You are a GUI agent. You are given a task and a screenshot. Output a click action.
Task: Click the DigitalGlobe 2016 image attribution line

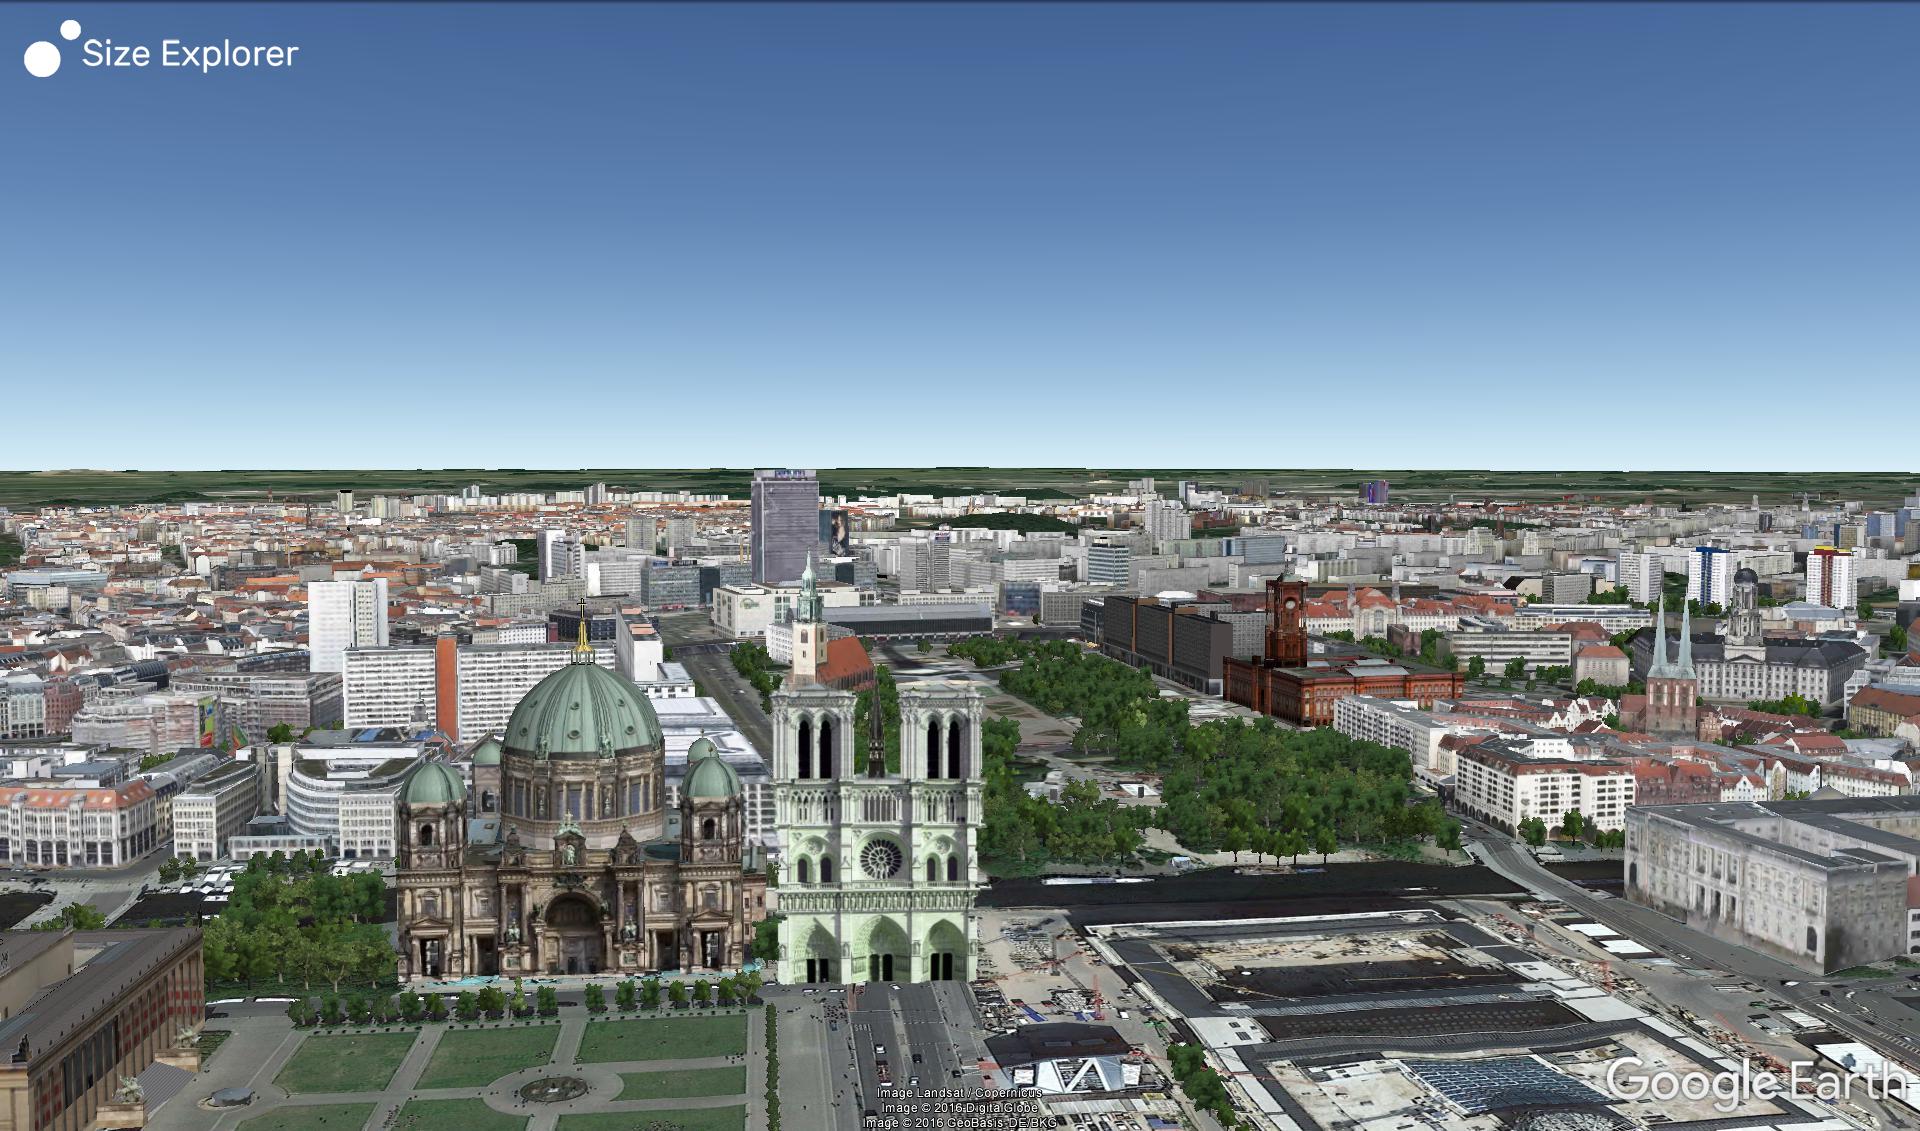[x=959, y=1107]
